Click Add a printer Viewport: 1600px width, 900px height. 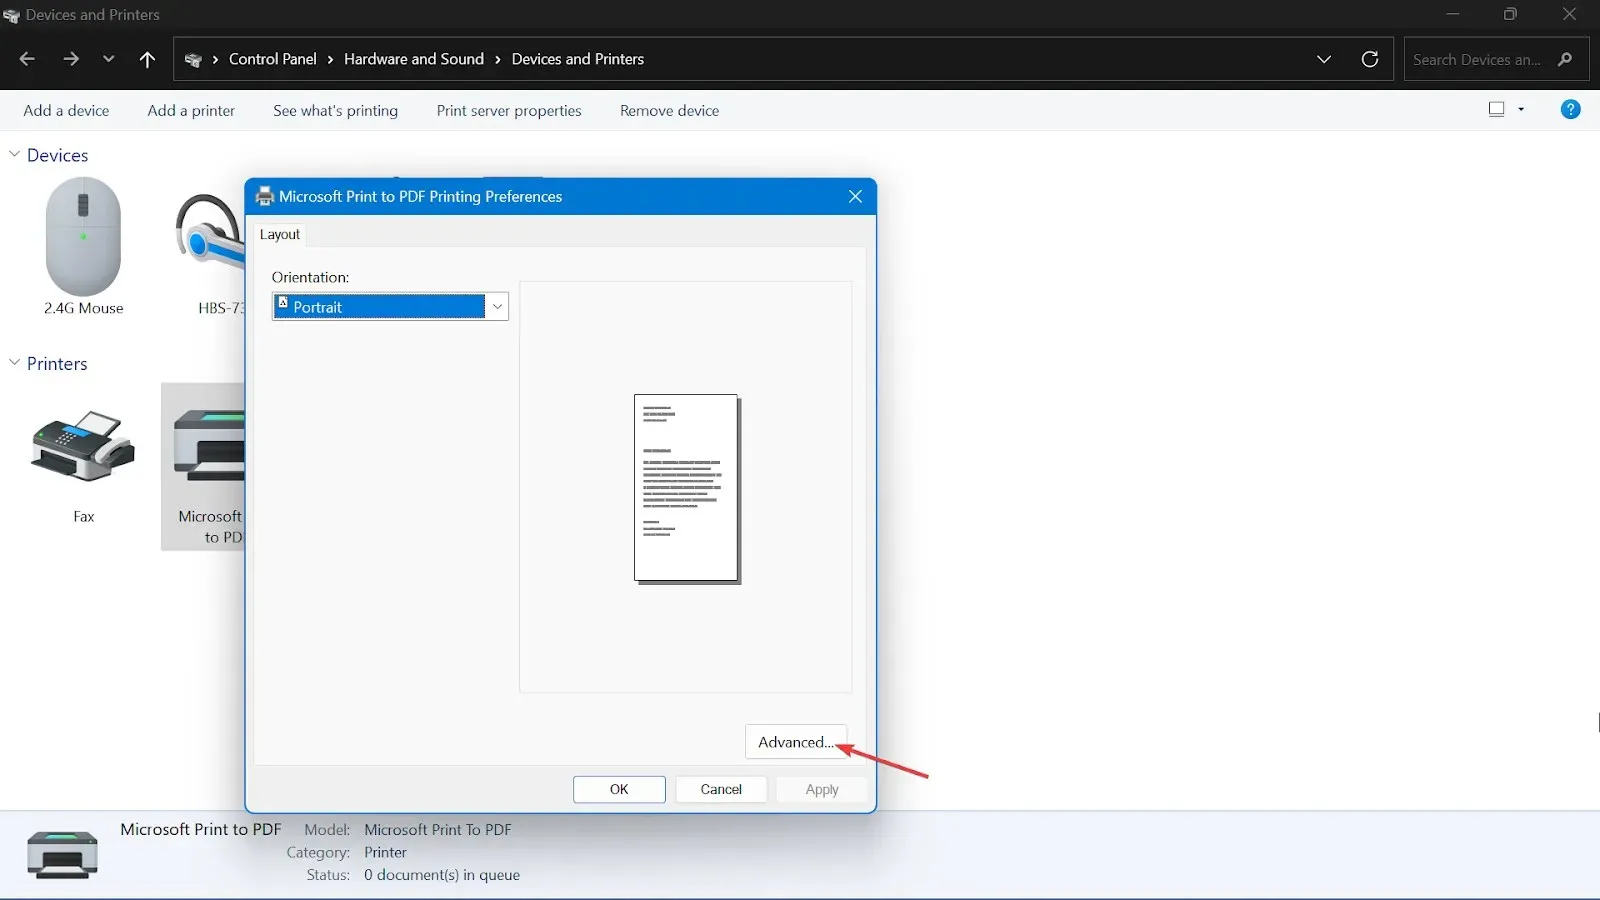click(191, 111)
